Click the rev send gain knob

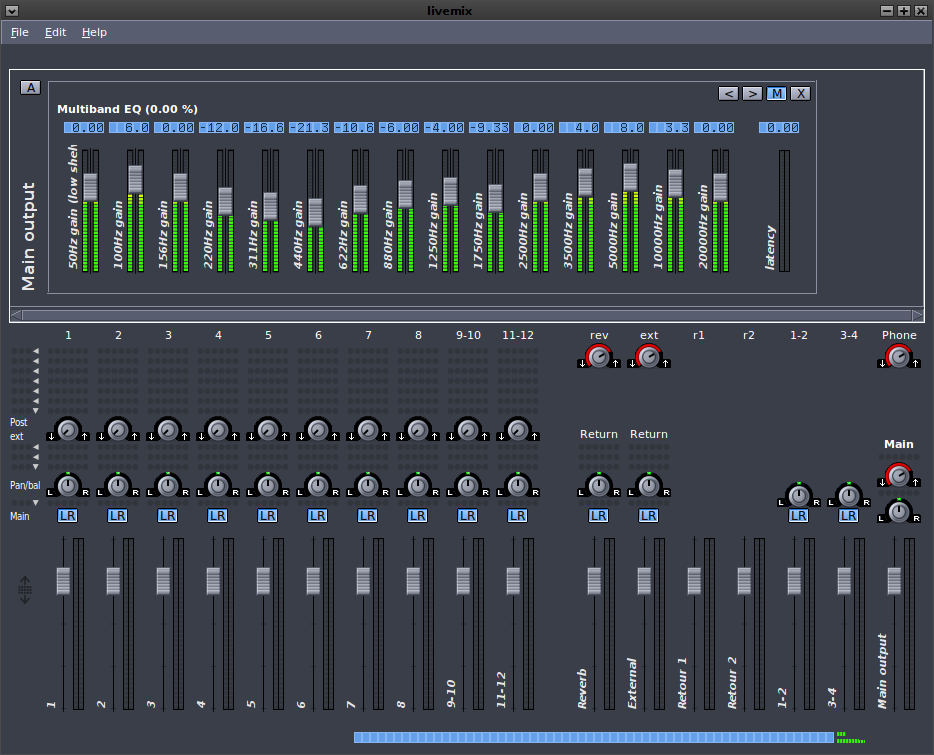coord(599,356)
